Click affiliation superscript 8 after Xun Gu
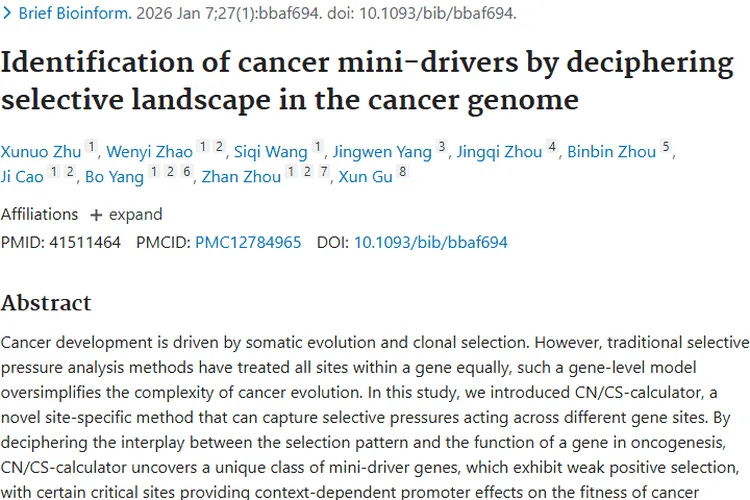Viewport: 750px width, 500px height. (x=403, y=171)
